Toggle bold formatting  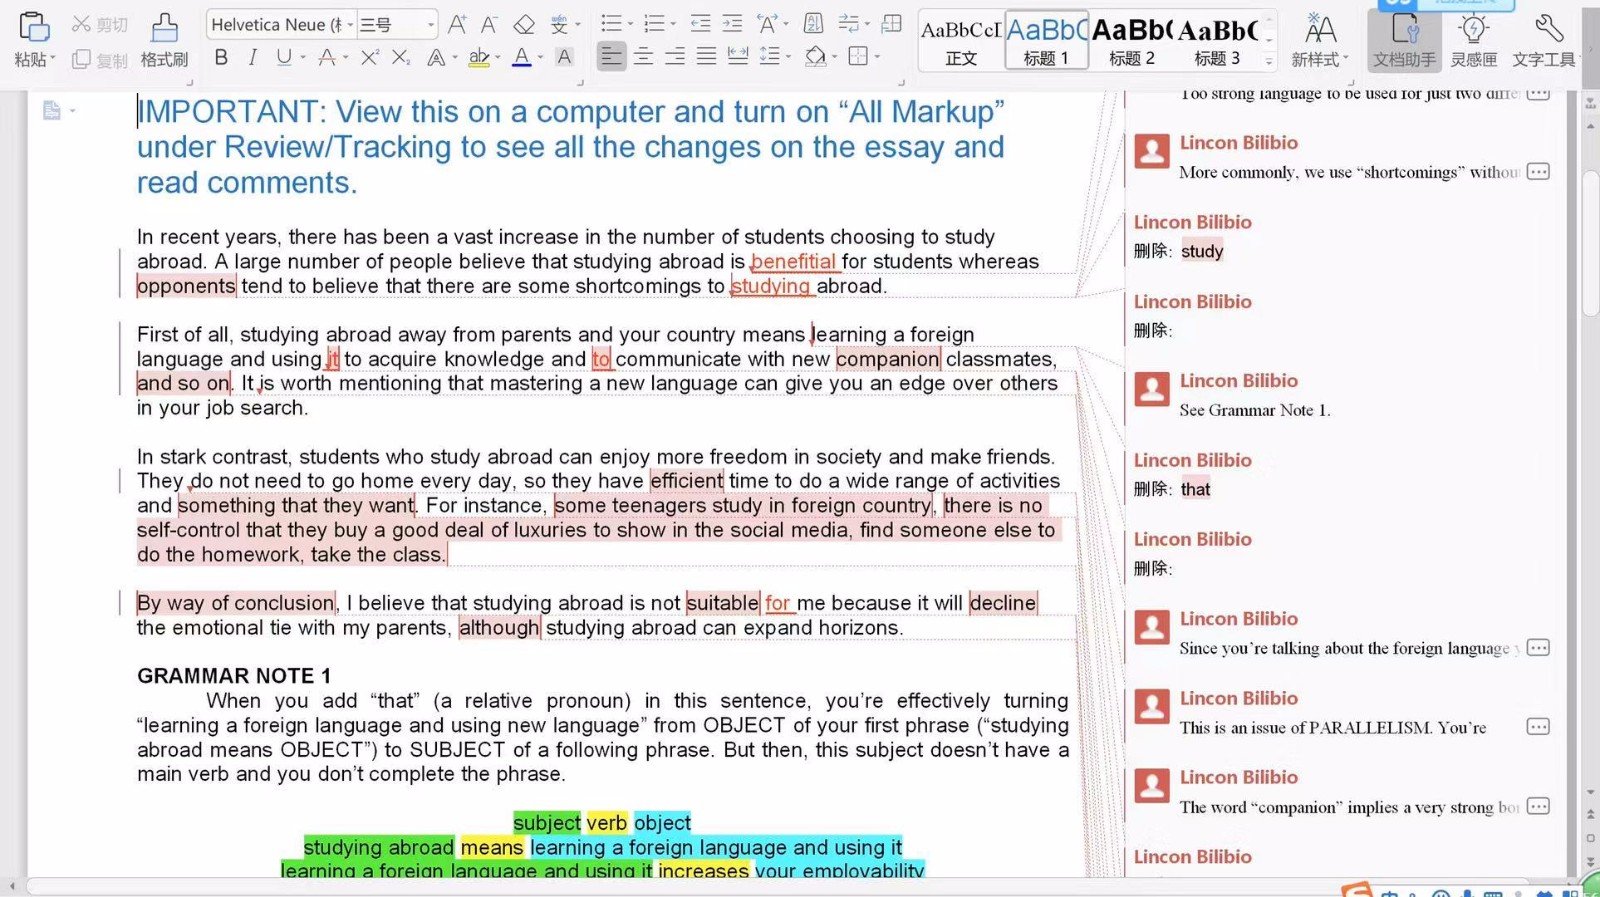point(221,58)
